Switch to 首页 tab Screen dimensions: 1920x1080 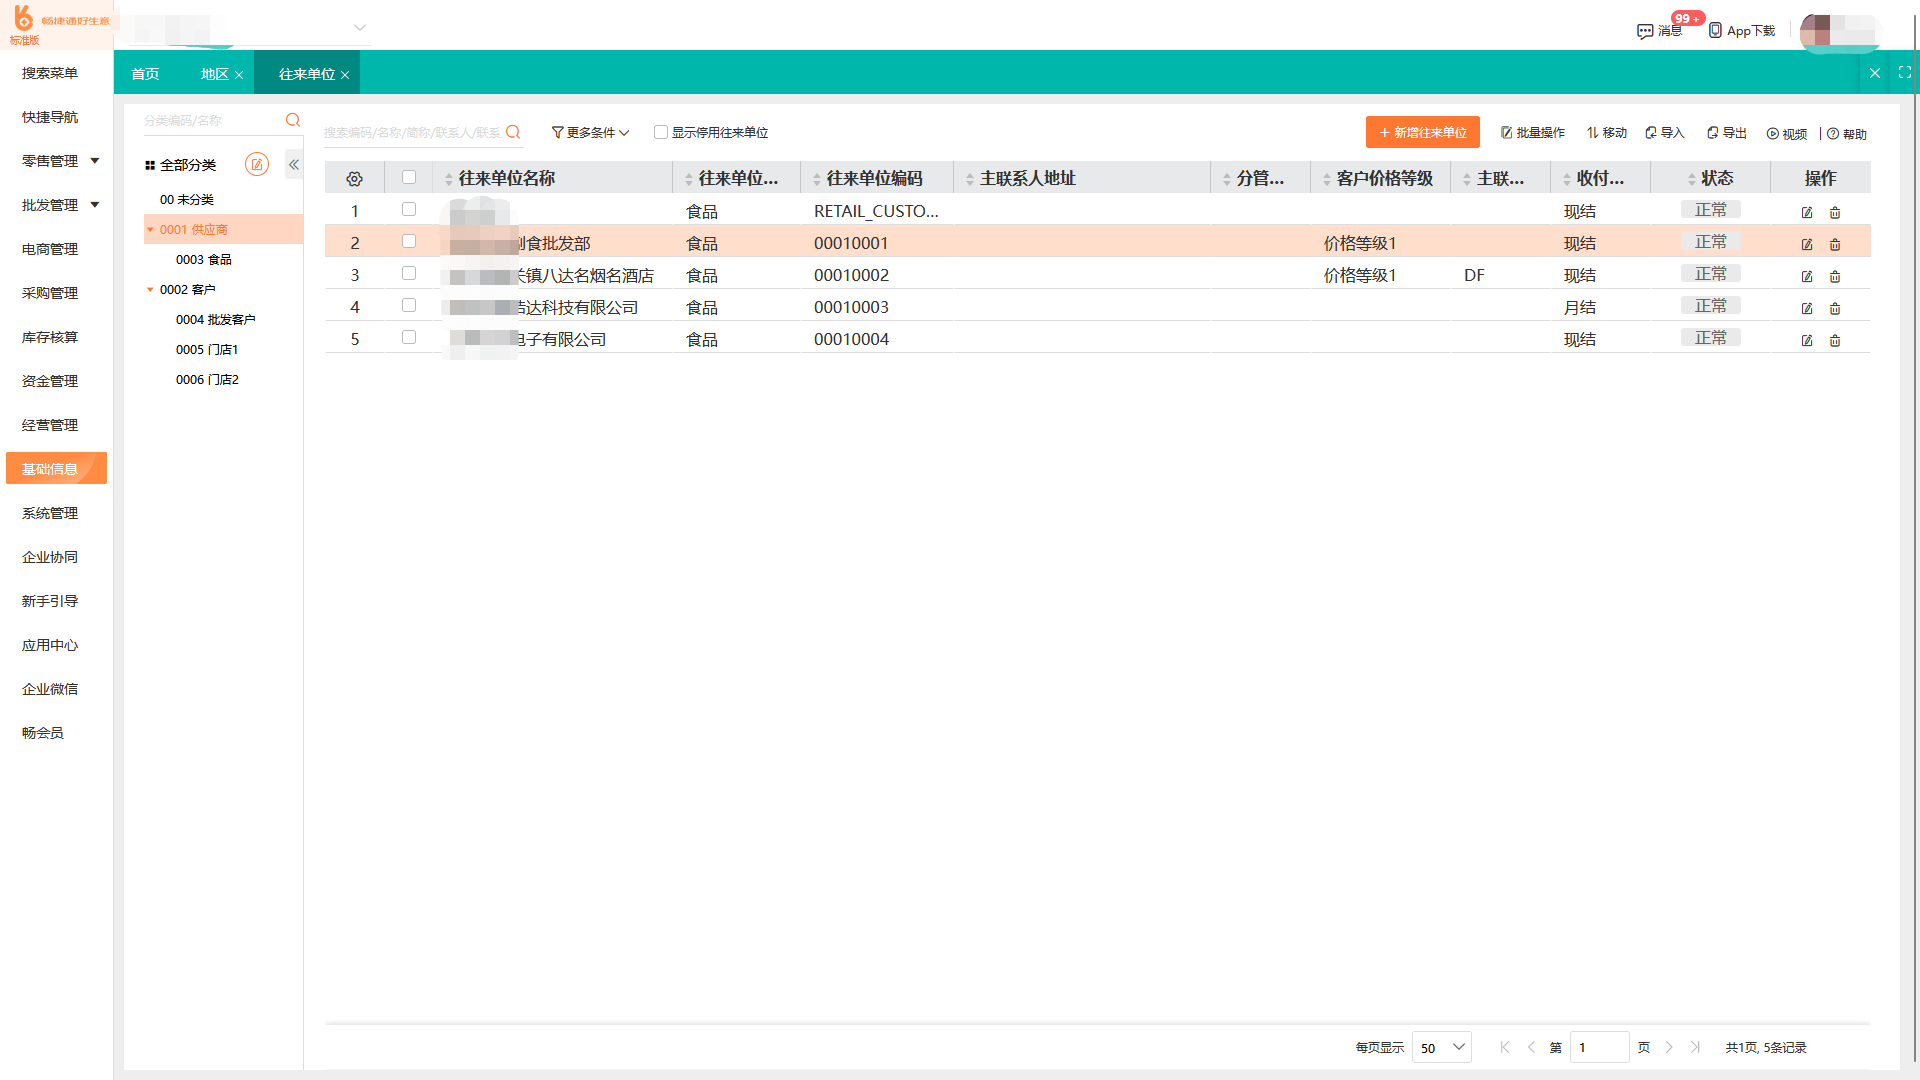pos(145,73)
